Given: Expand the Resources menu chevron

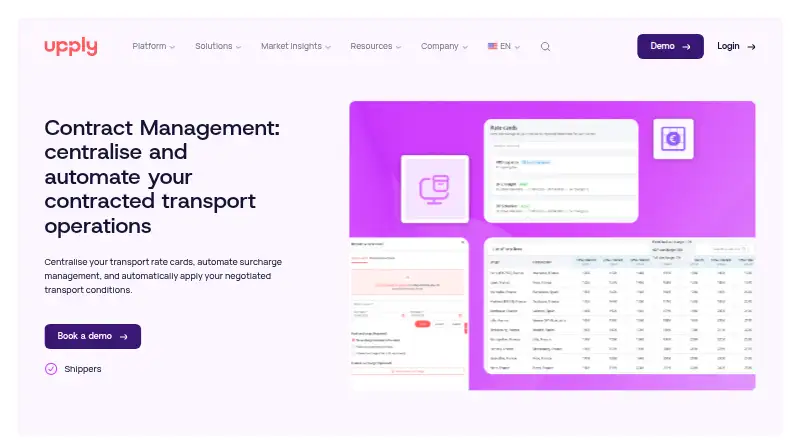Looking at the screenshot, I should (398, 47).
